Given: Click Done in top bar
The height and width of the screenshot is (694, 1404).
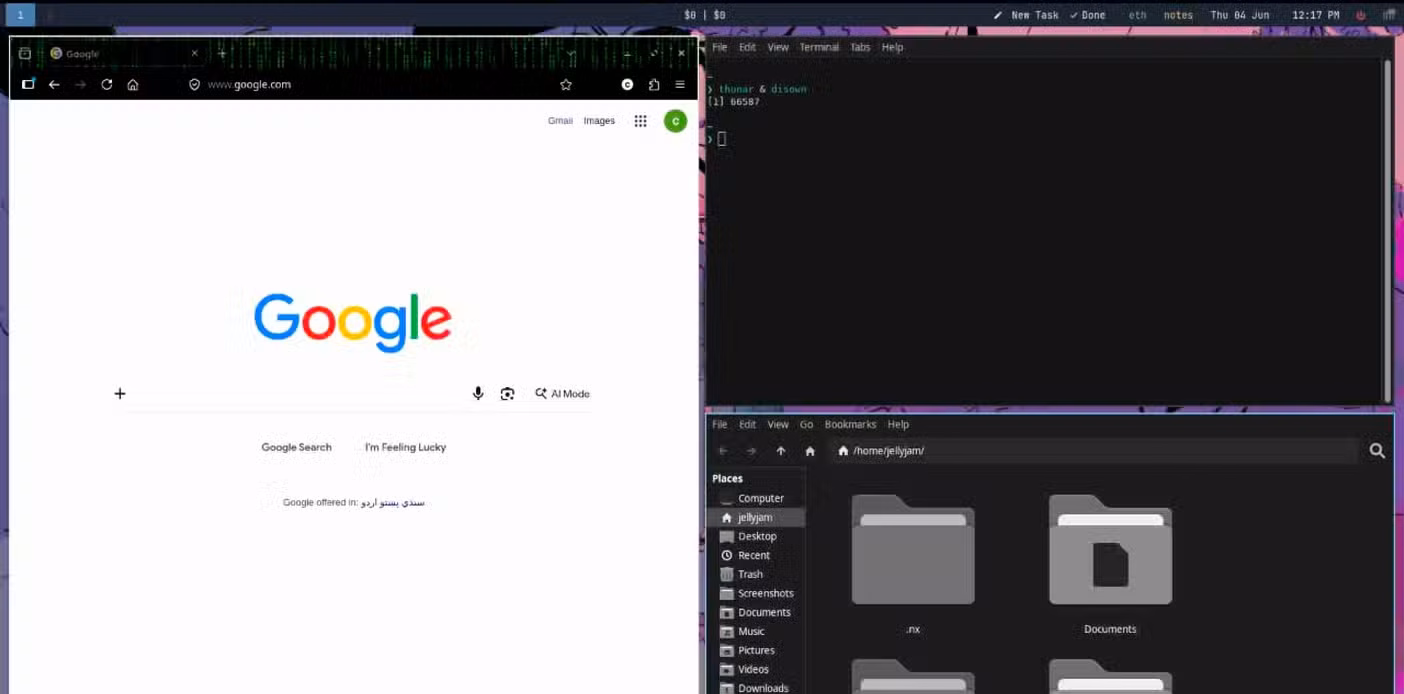Looking at the screenshot, I should (x=1088, y=15).
